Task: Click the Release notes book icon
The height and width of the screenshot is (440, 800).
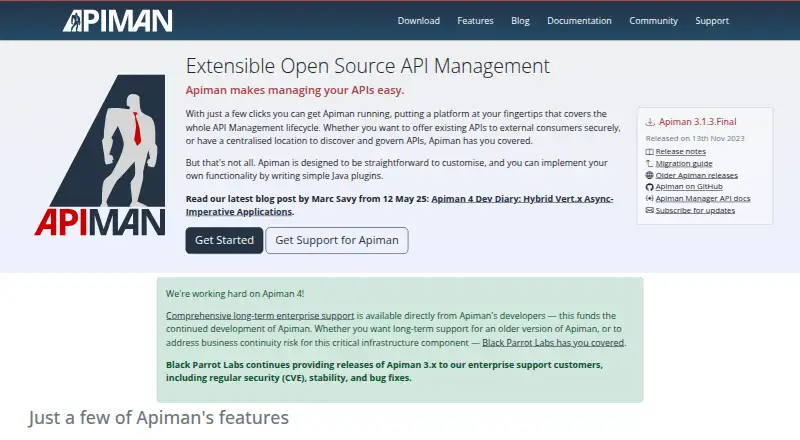Action: [649, 152]
